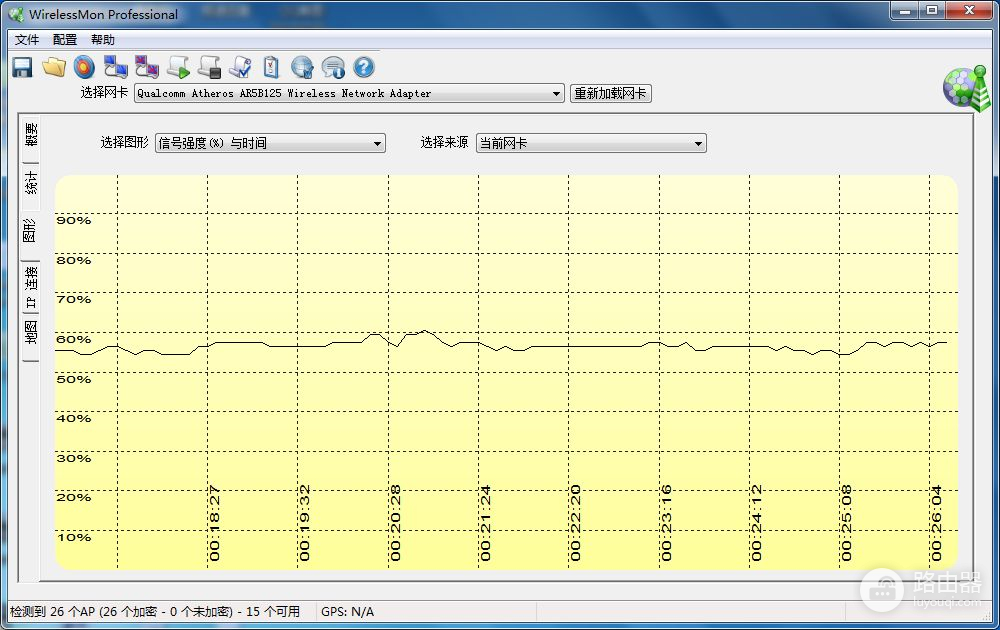
Task: Switch to the 概要 side tab
Action: [30, 135]
